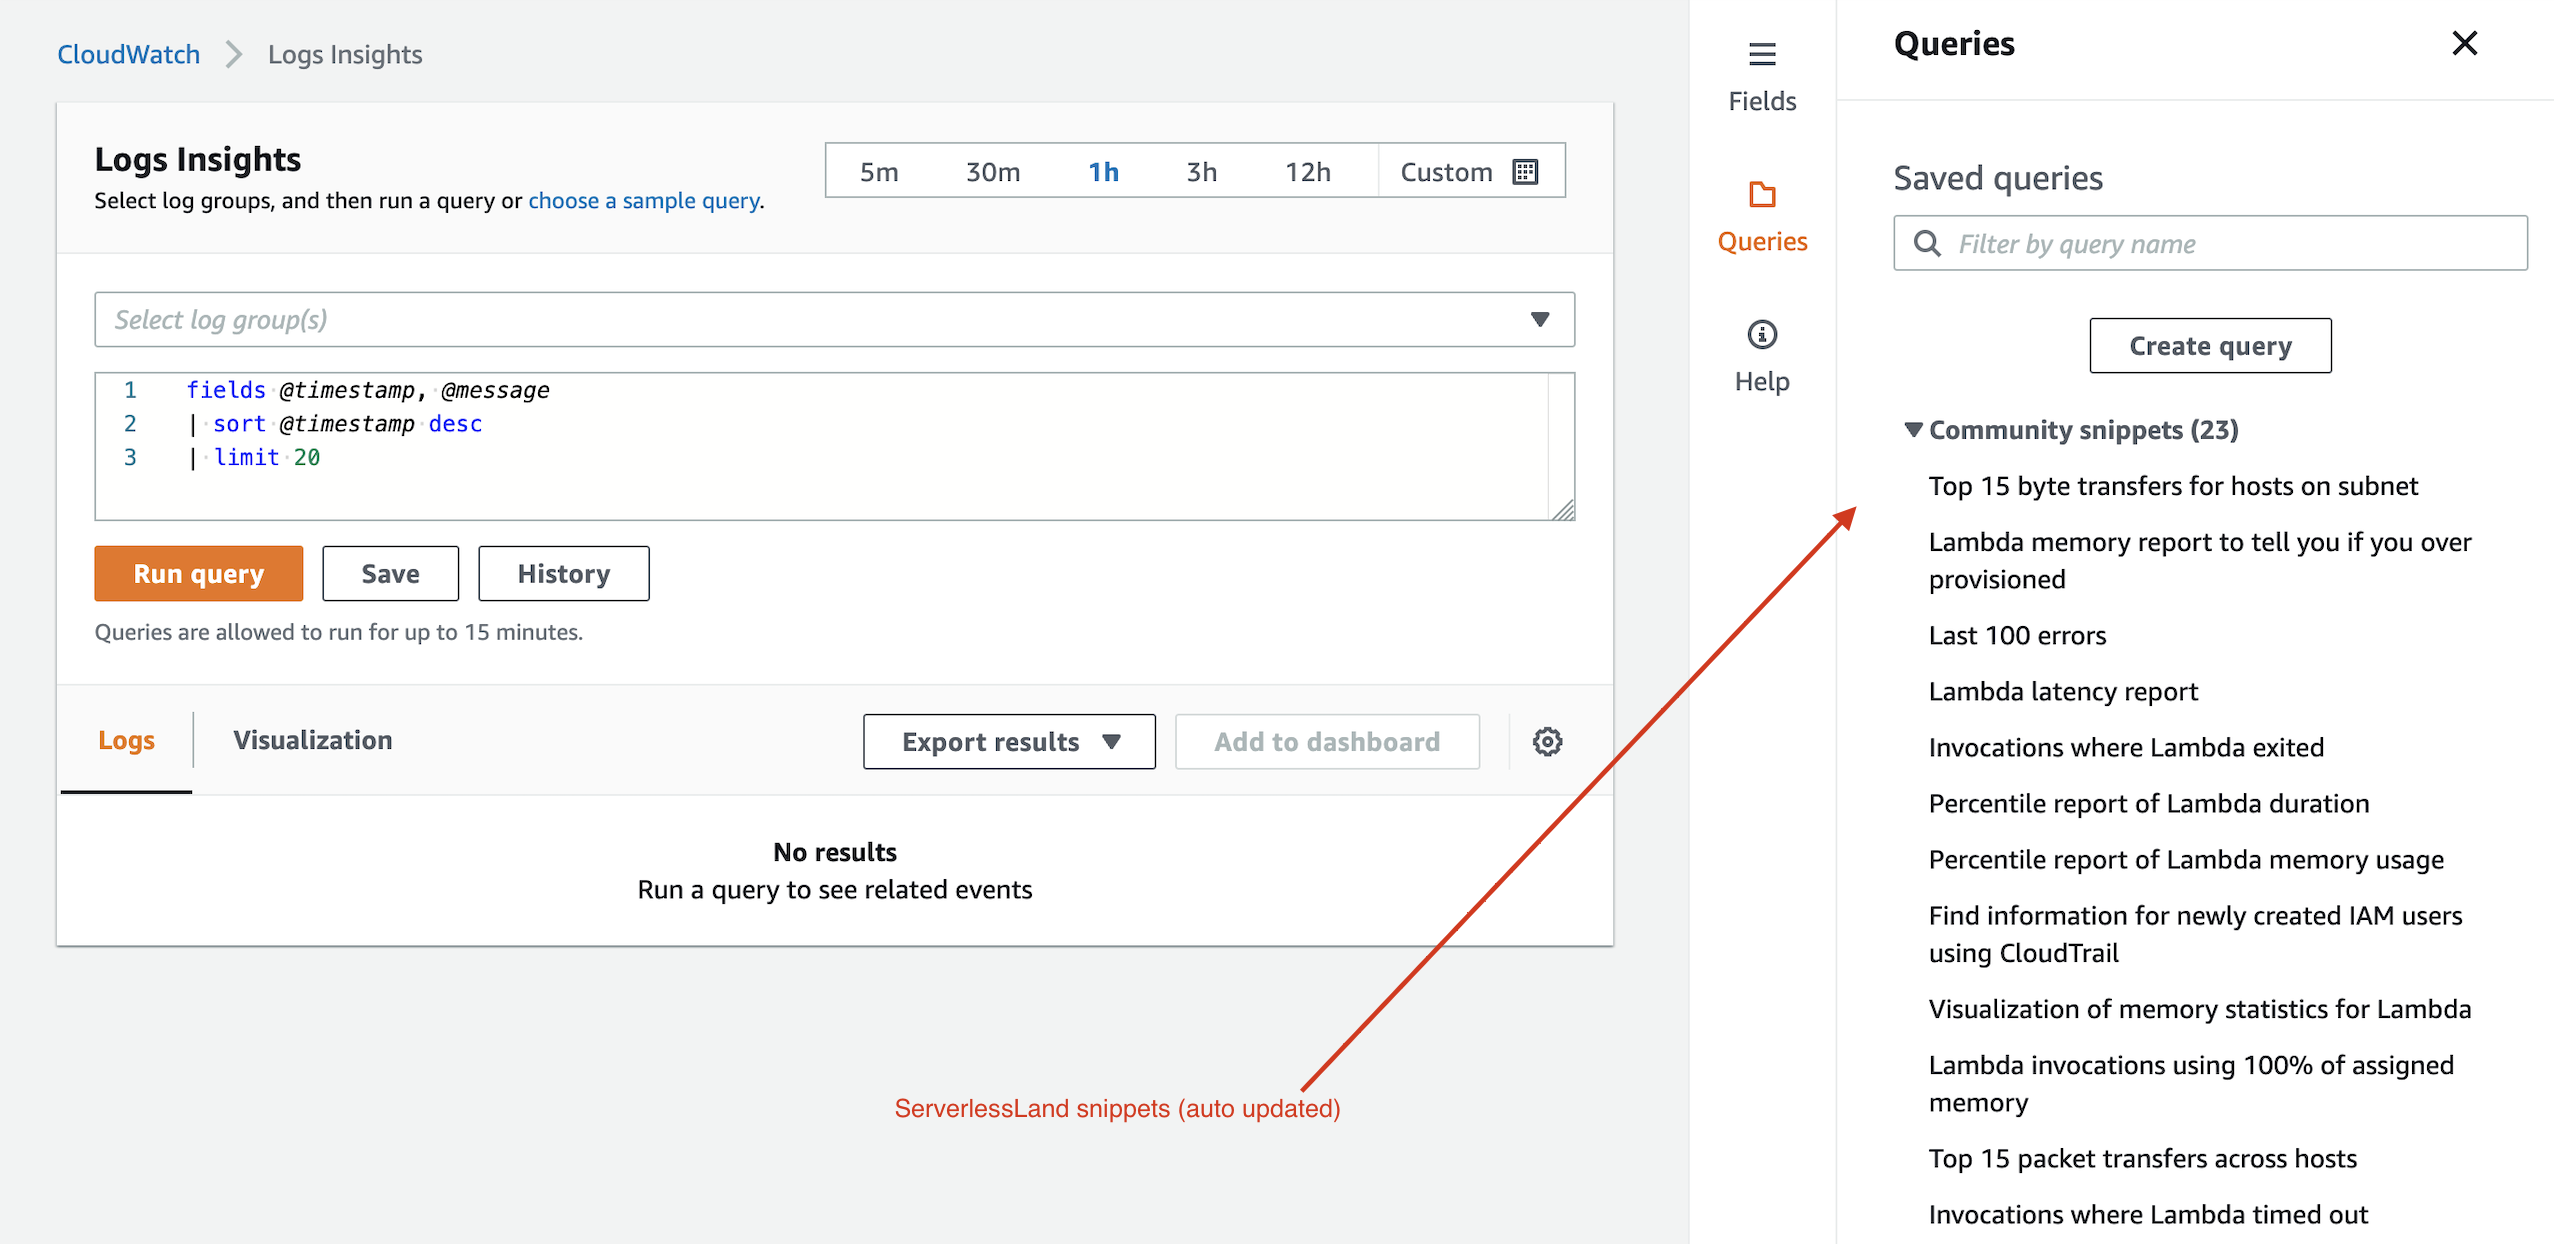
Task: Click the magnifier icon in query filter
Action: pos(1927,243)
